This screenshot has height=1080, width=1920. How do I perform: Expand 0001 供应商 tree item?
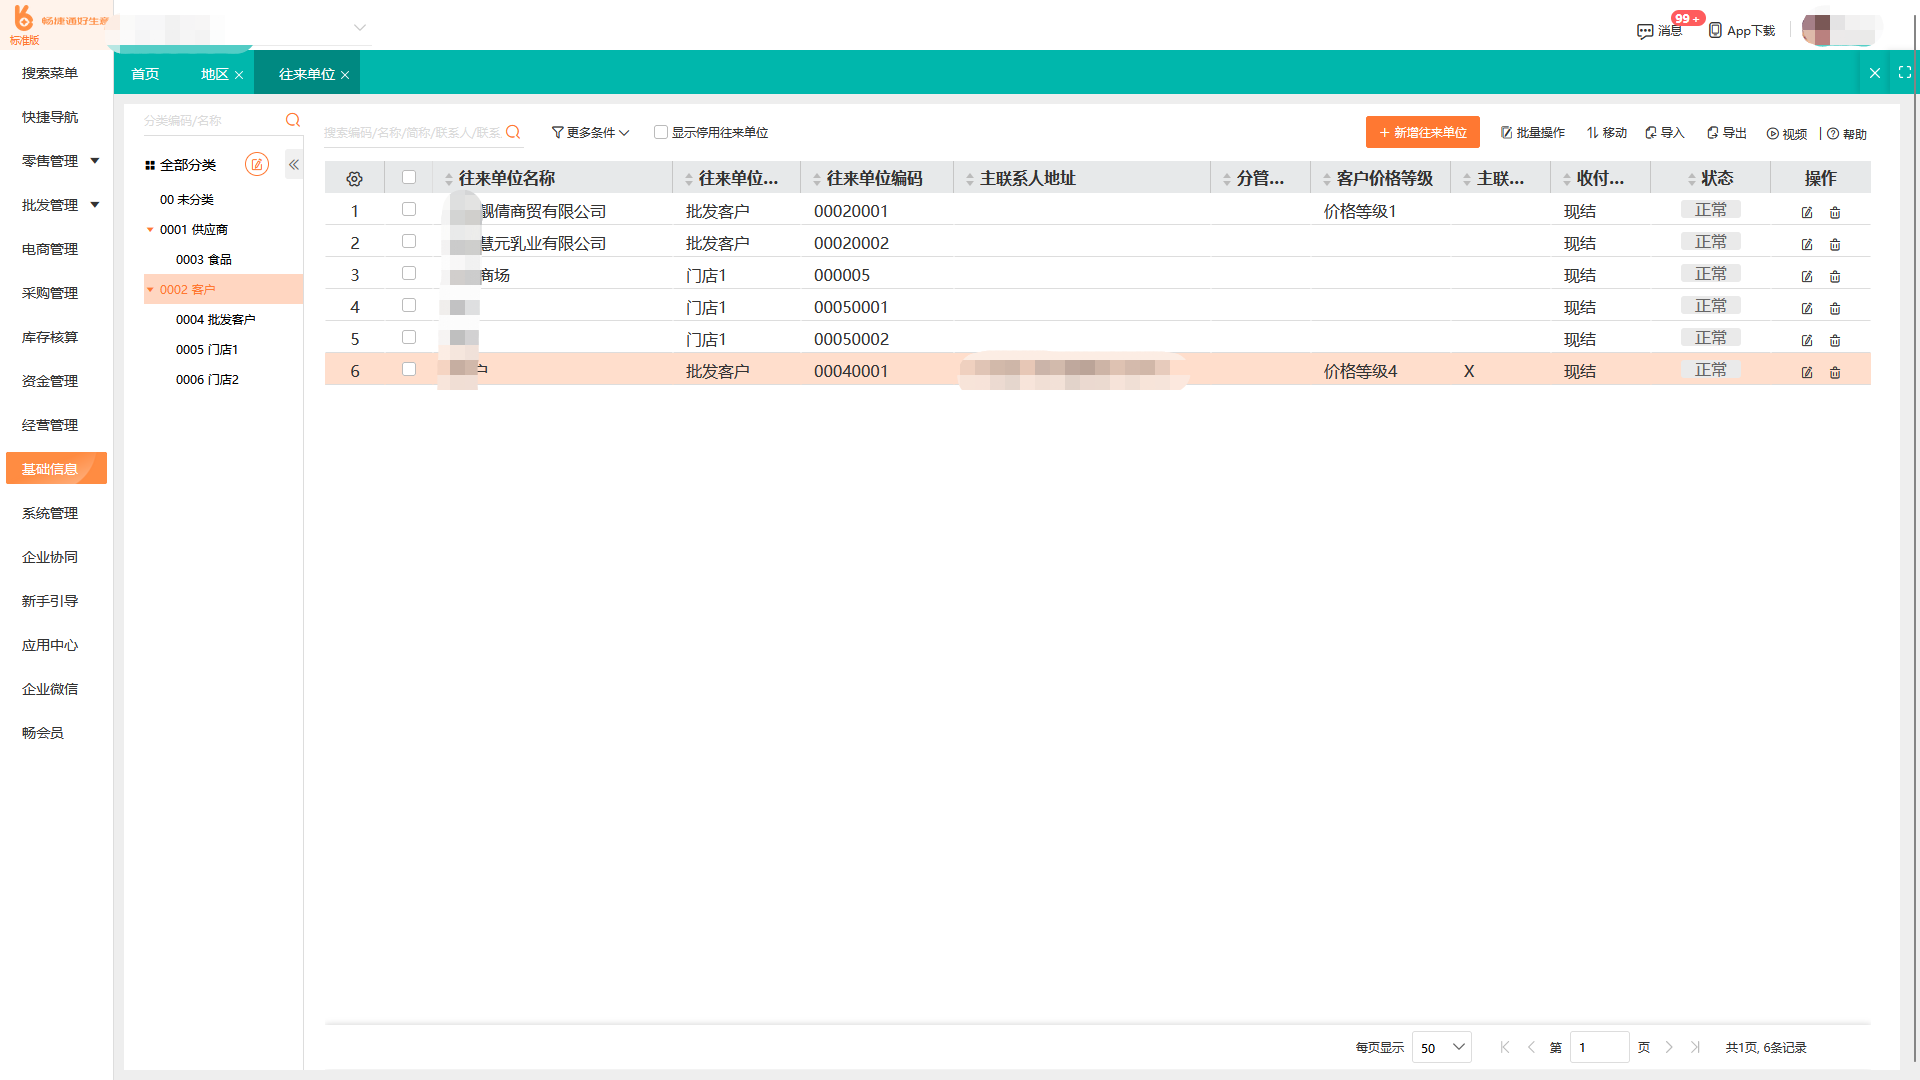149,229
